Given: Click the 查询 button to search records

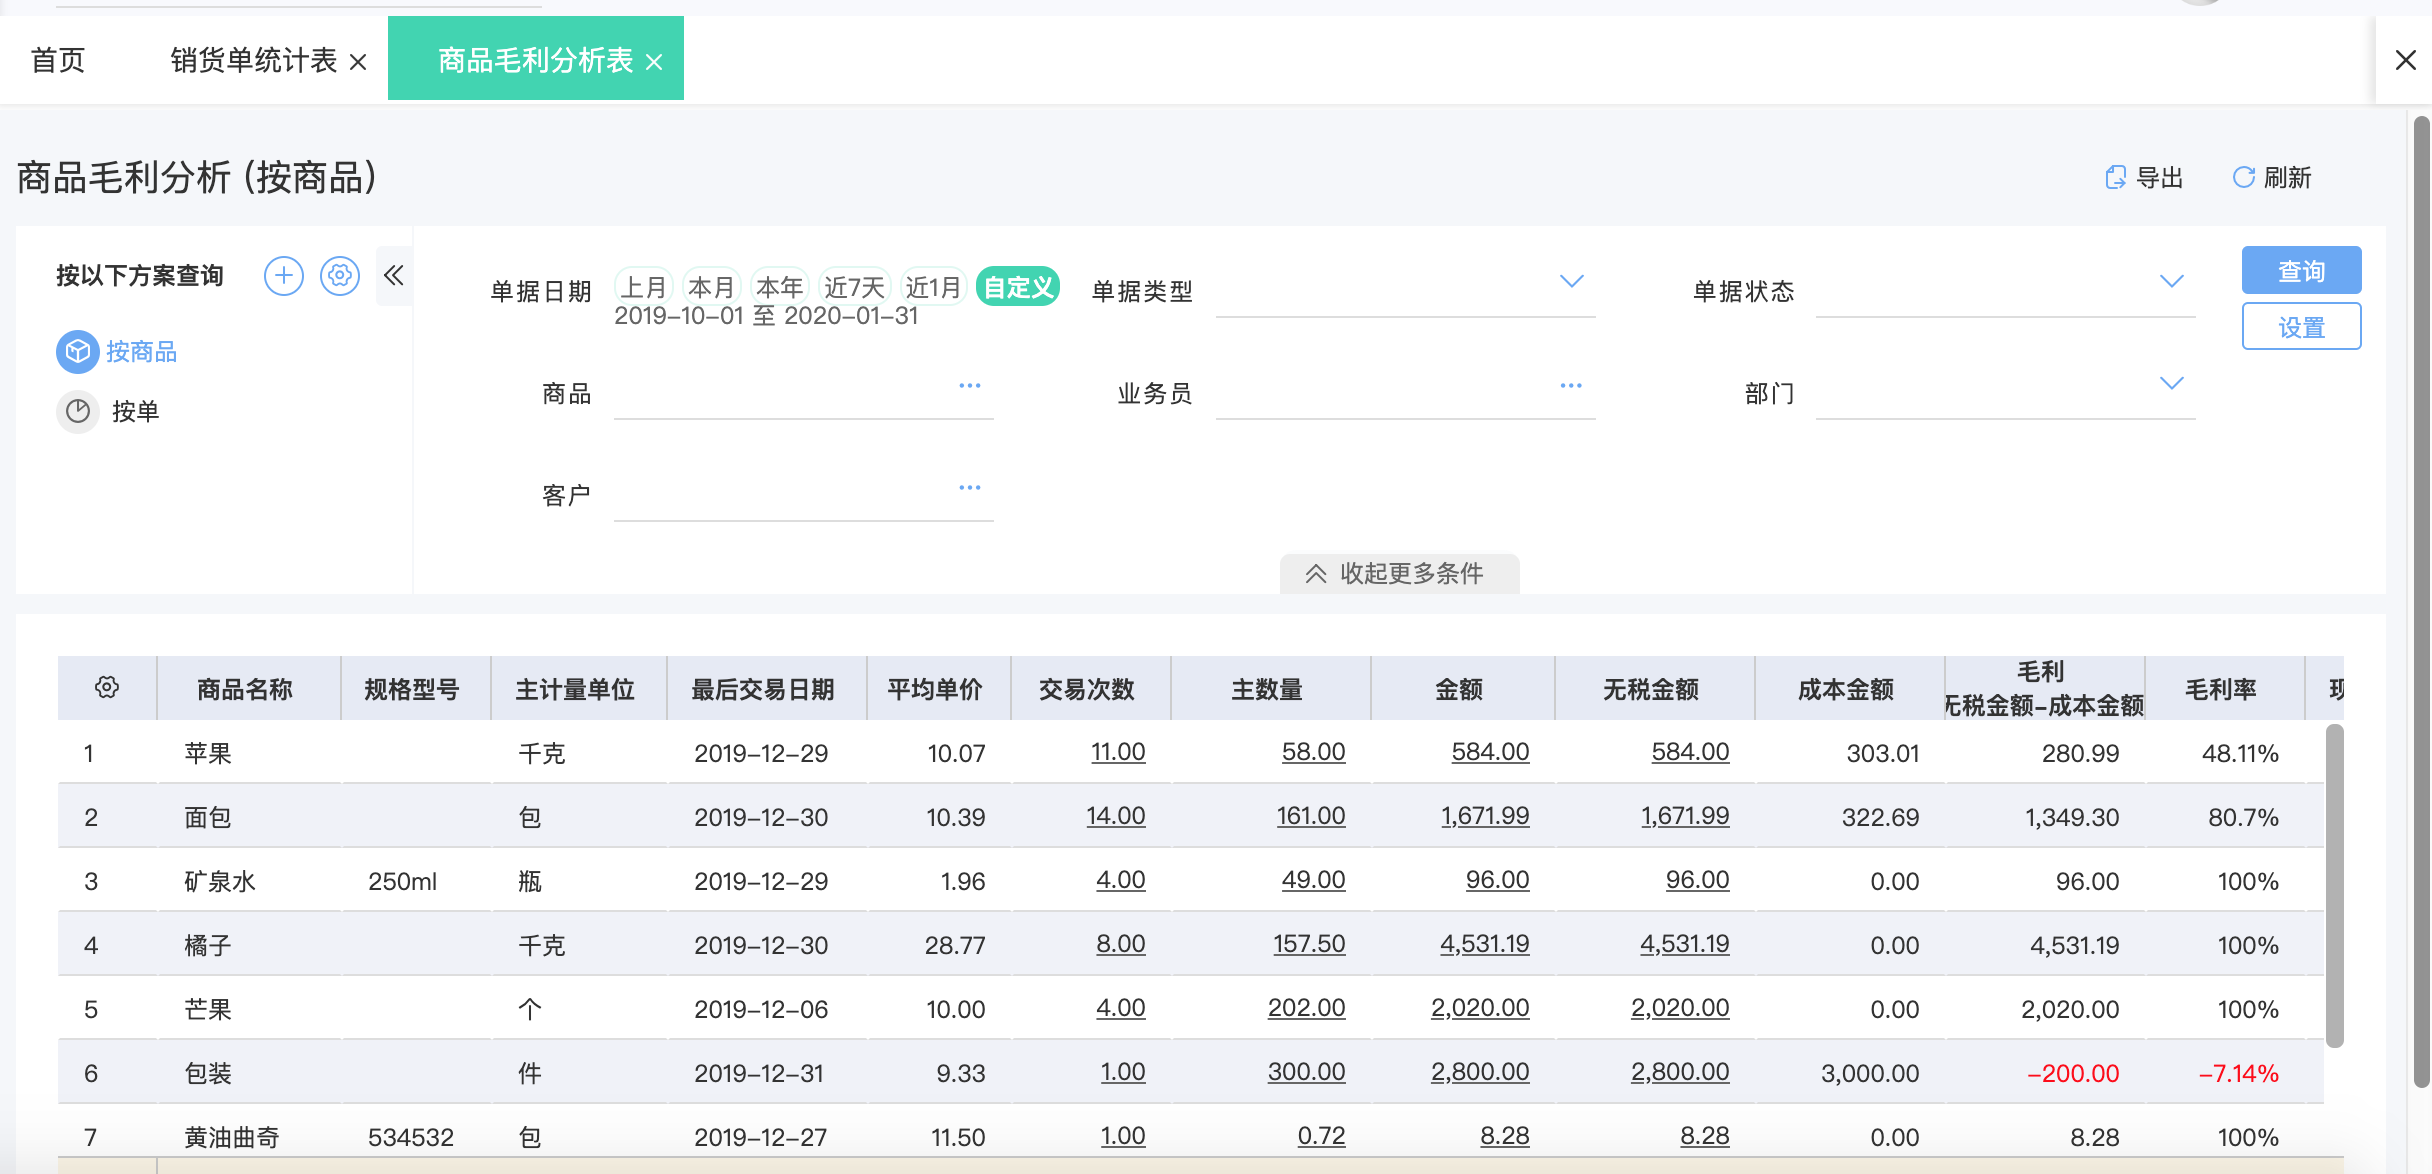Looking at the screenshot, I should (x=2303, y=273).
